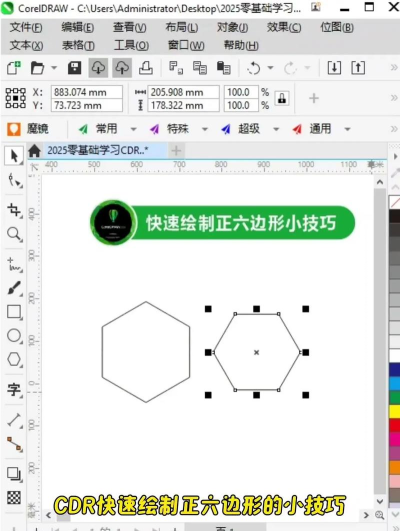This screenshot has height=531, width=400.
Task: Paste from clipboard toolbar icon
Action: tap(224, 68)
